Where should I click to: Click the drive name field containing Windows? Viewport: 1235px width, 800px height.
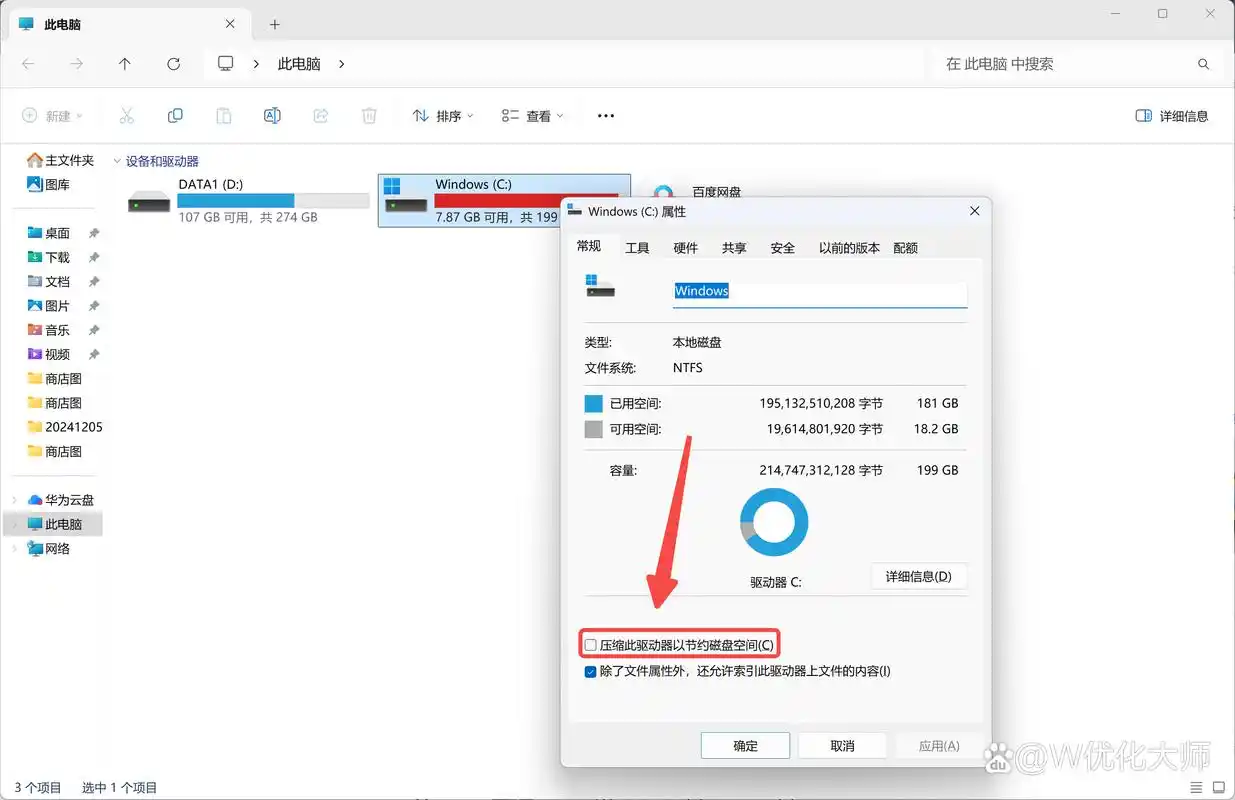pos(819,292)
